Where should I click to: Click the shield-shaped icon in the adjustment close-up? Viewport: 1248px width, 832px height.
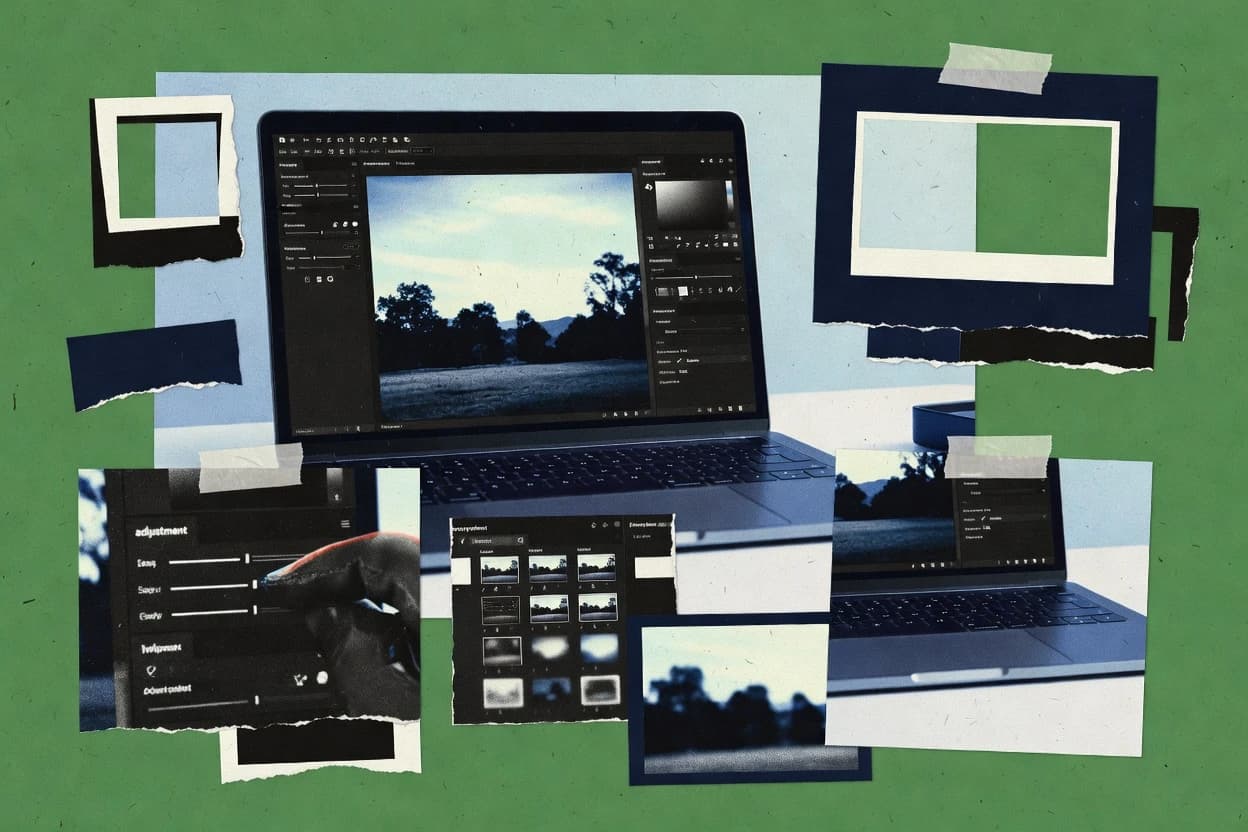coord(151,671)
